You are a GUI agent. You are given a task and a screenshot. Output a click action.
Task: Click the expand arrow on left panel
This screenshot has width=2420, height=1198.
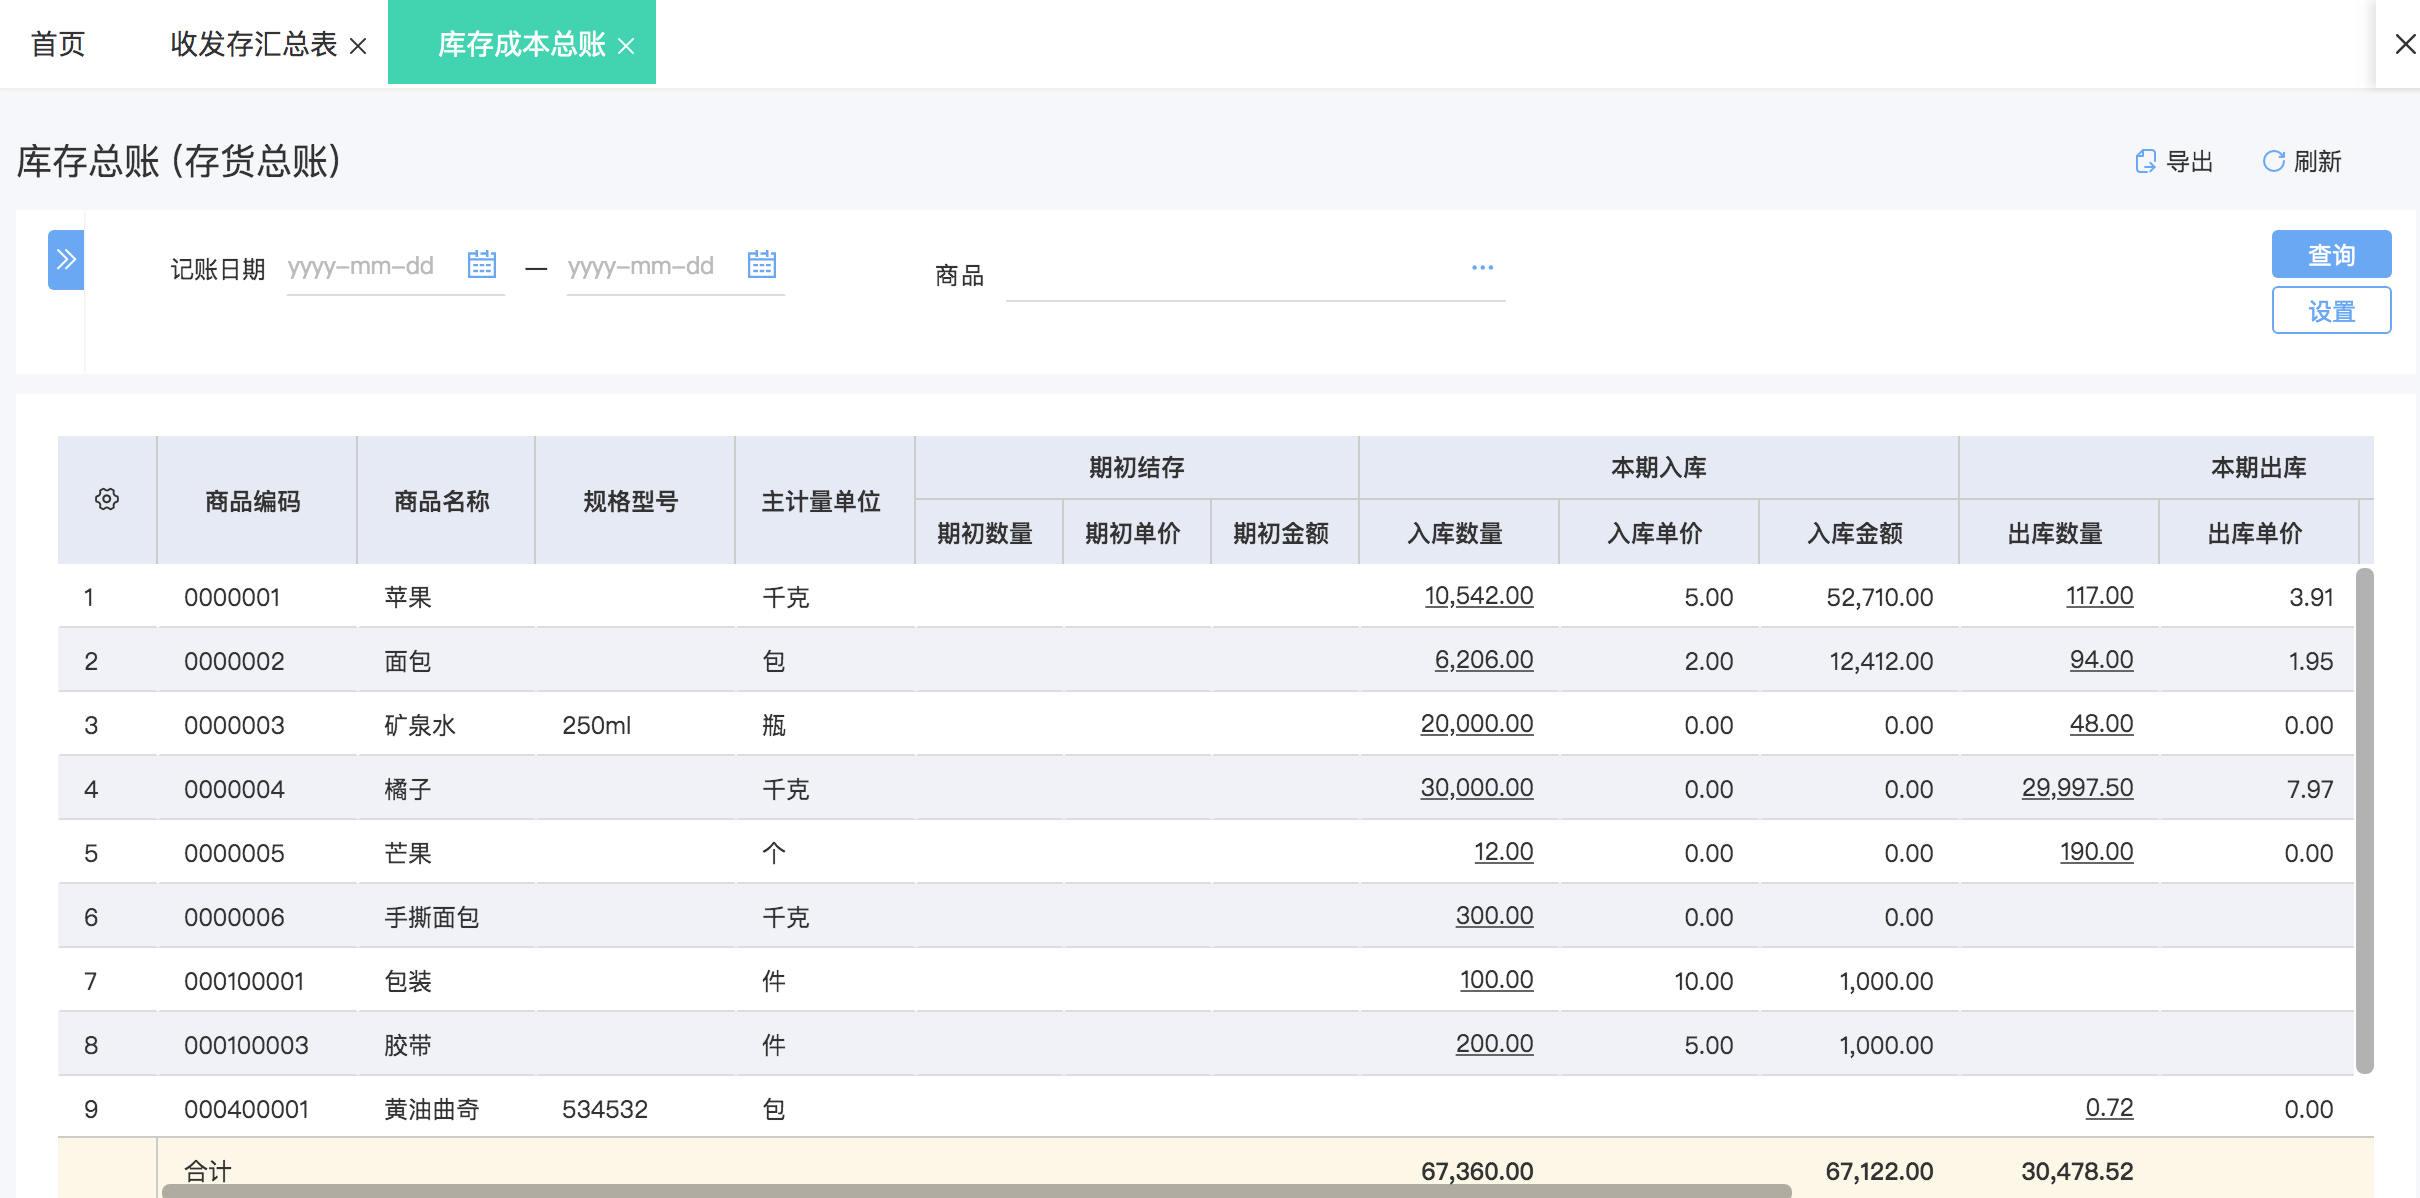(x=65, y=259)
